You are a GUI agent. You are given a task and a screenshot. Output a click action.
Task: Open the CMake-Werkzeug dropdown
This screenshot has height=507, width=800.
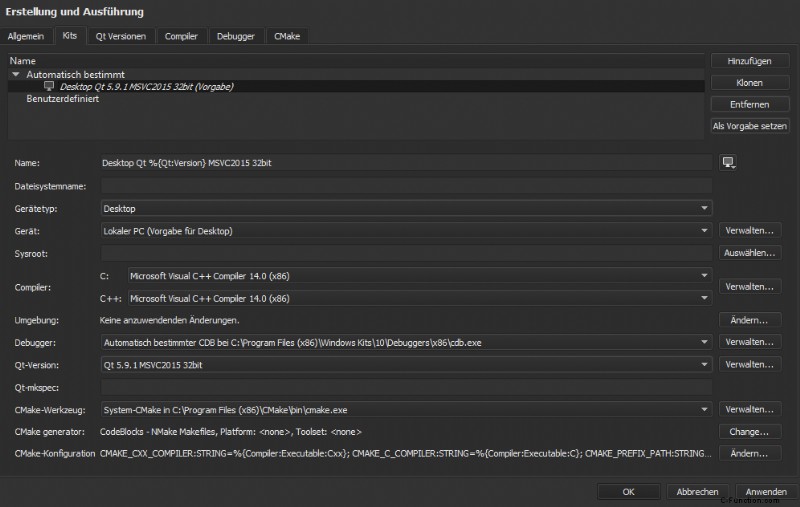pos(406,409)
